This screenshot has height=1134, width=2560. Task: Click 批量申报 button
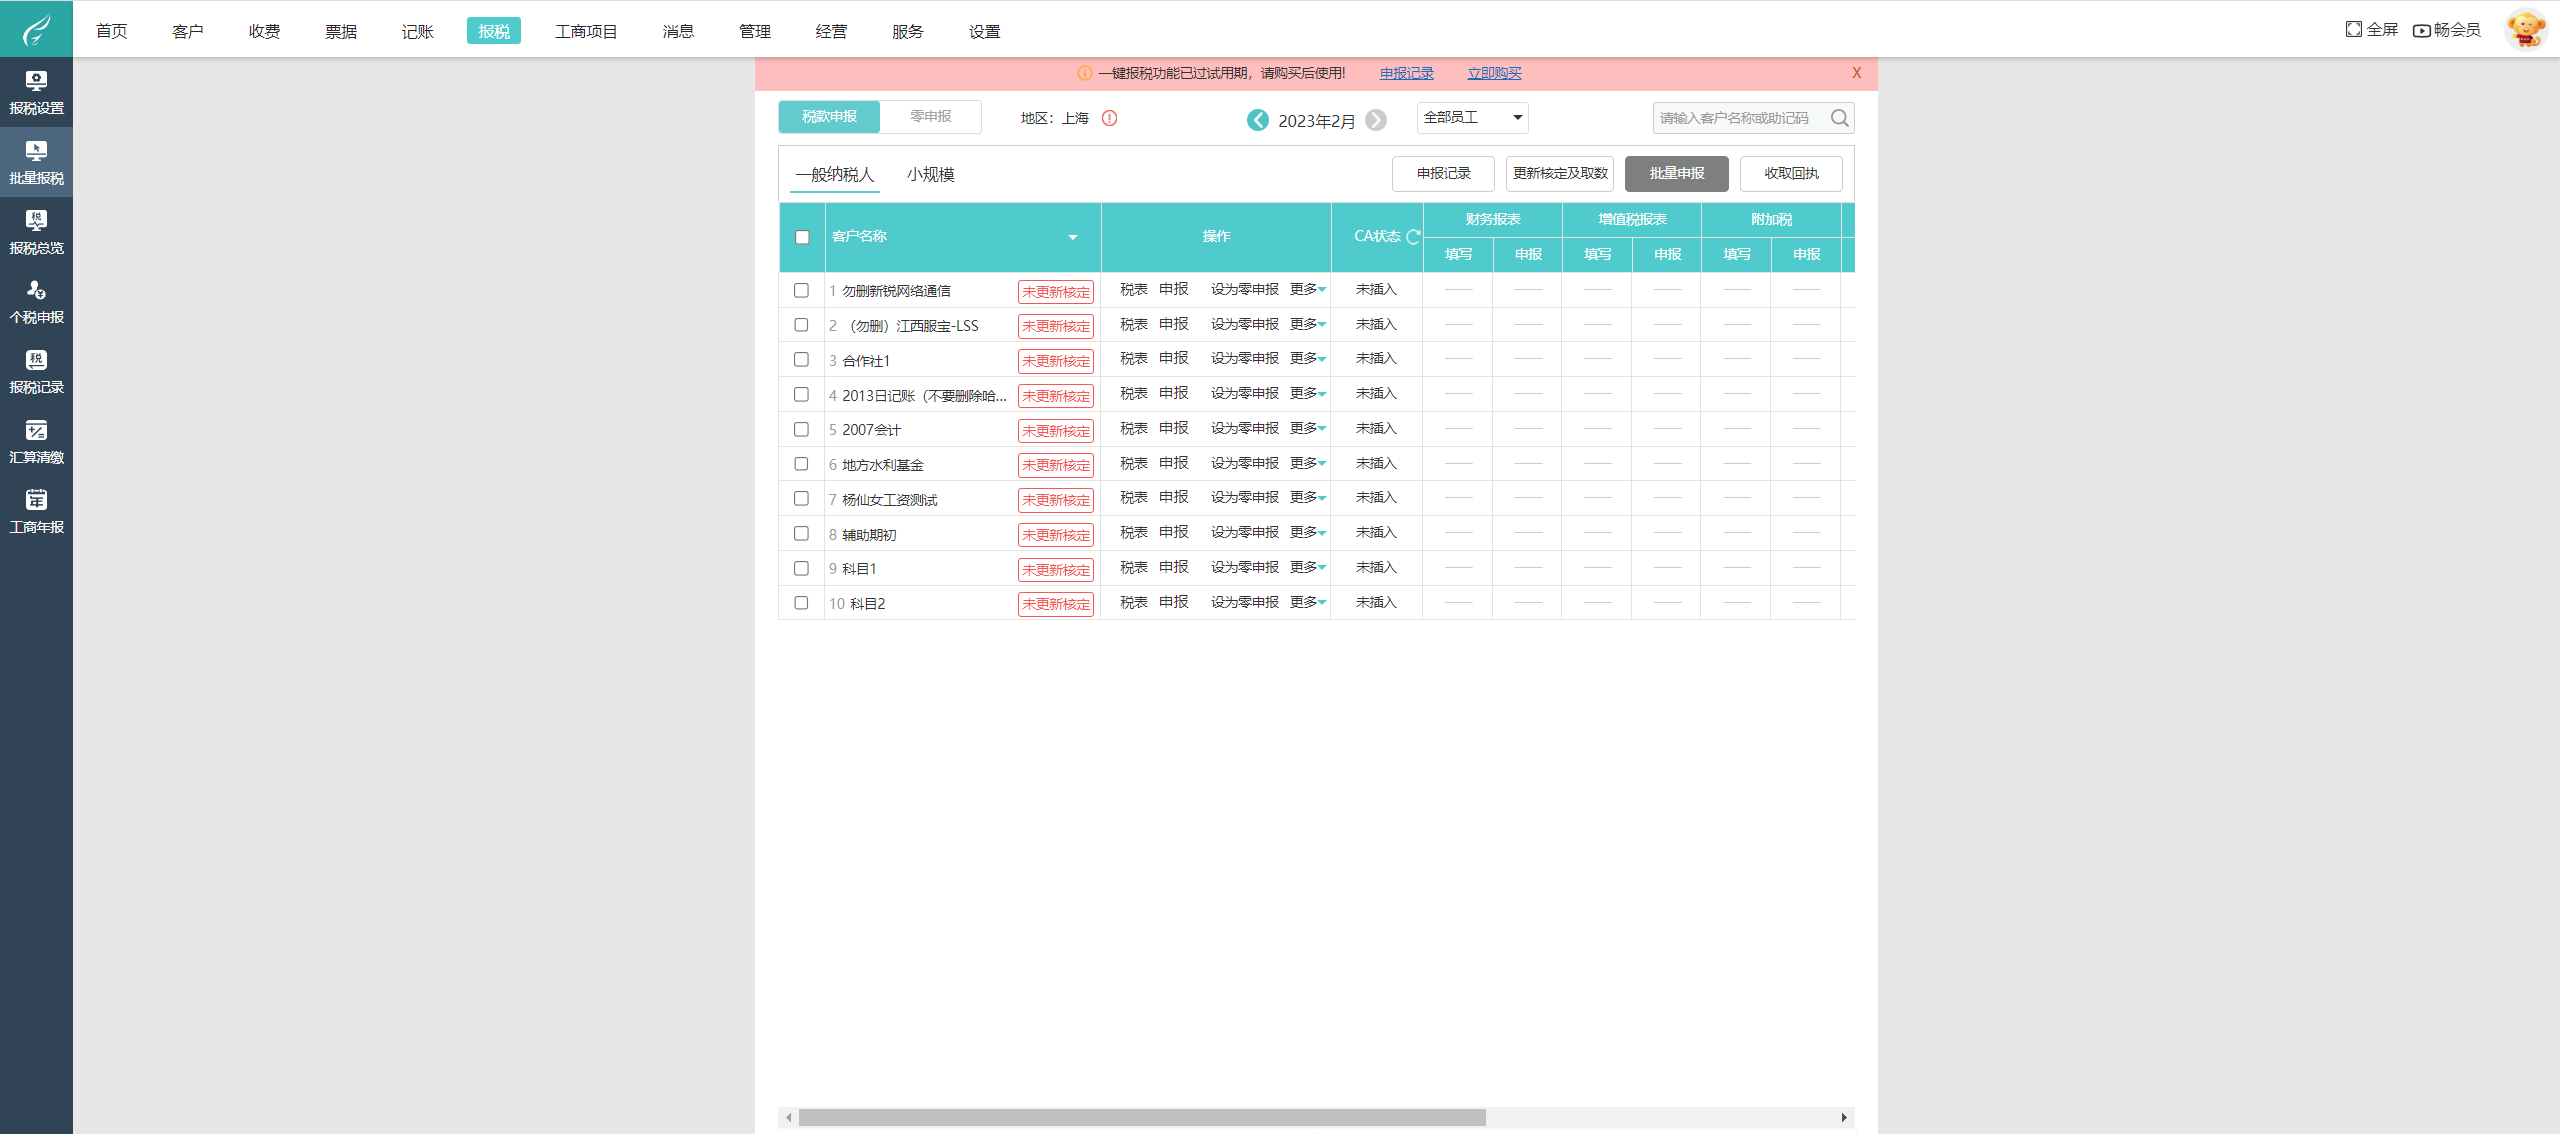pyautogui.click(x=1675, y=175)
